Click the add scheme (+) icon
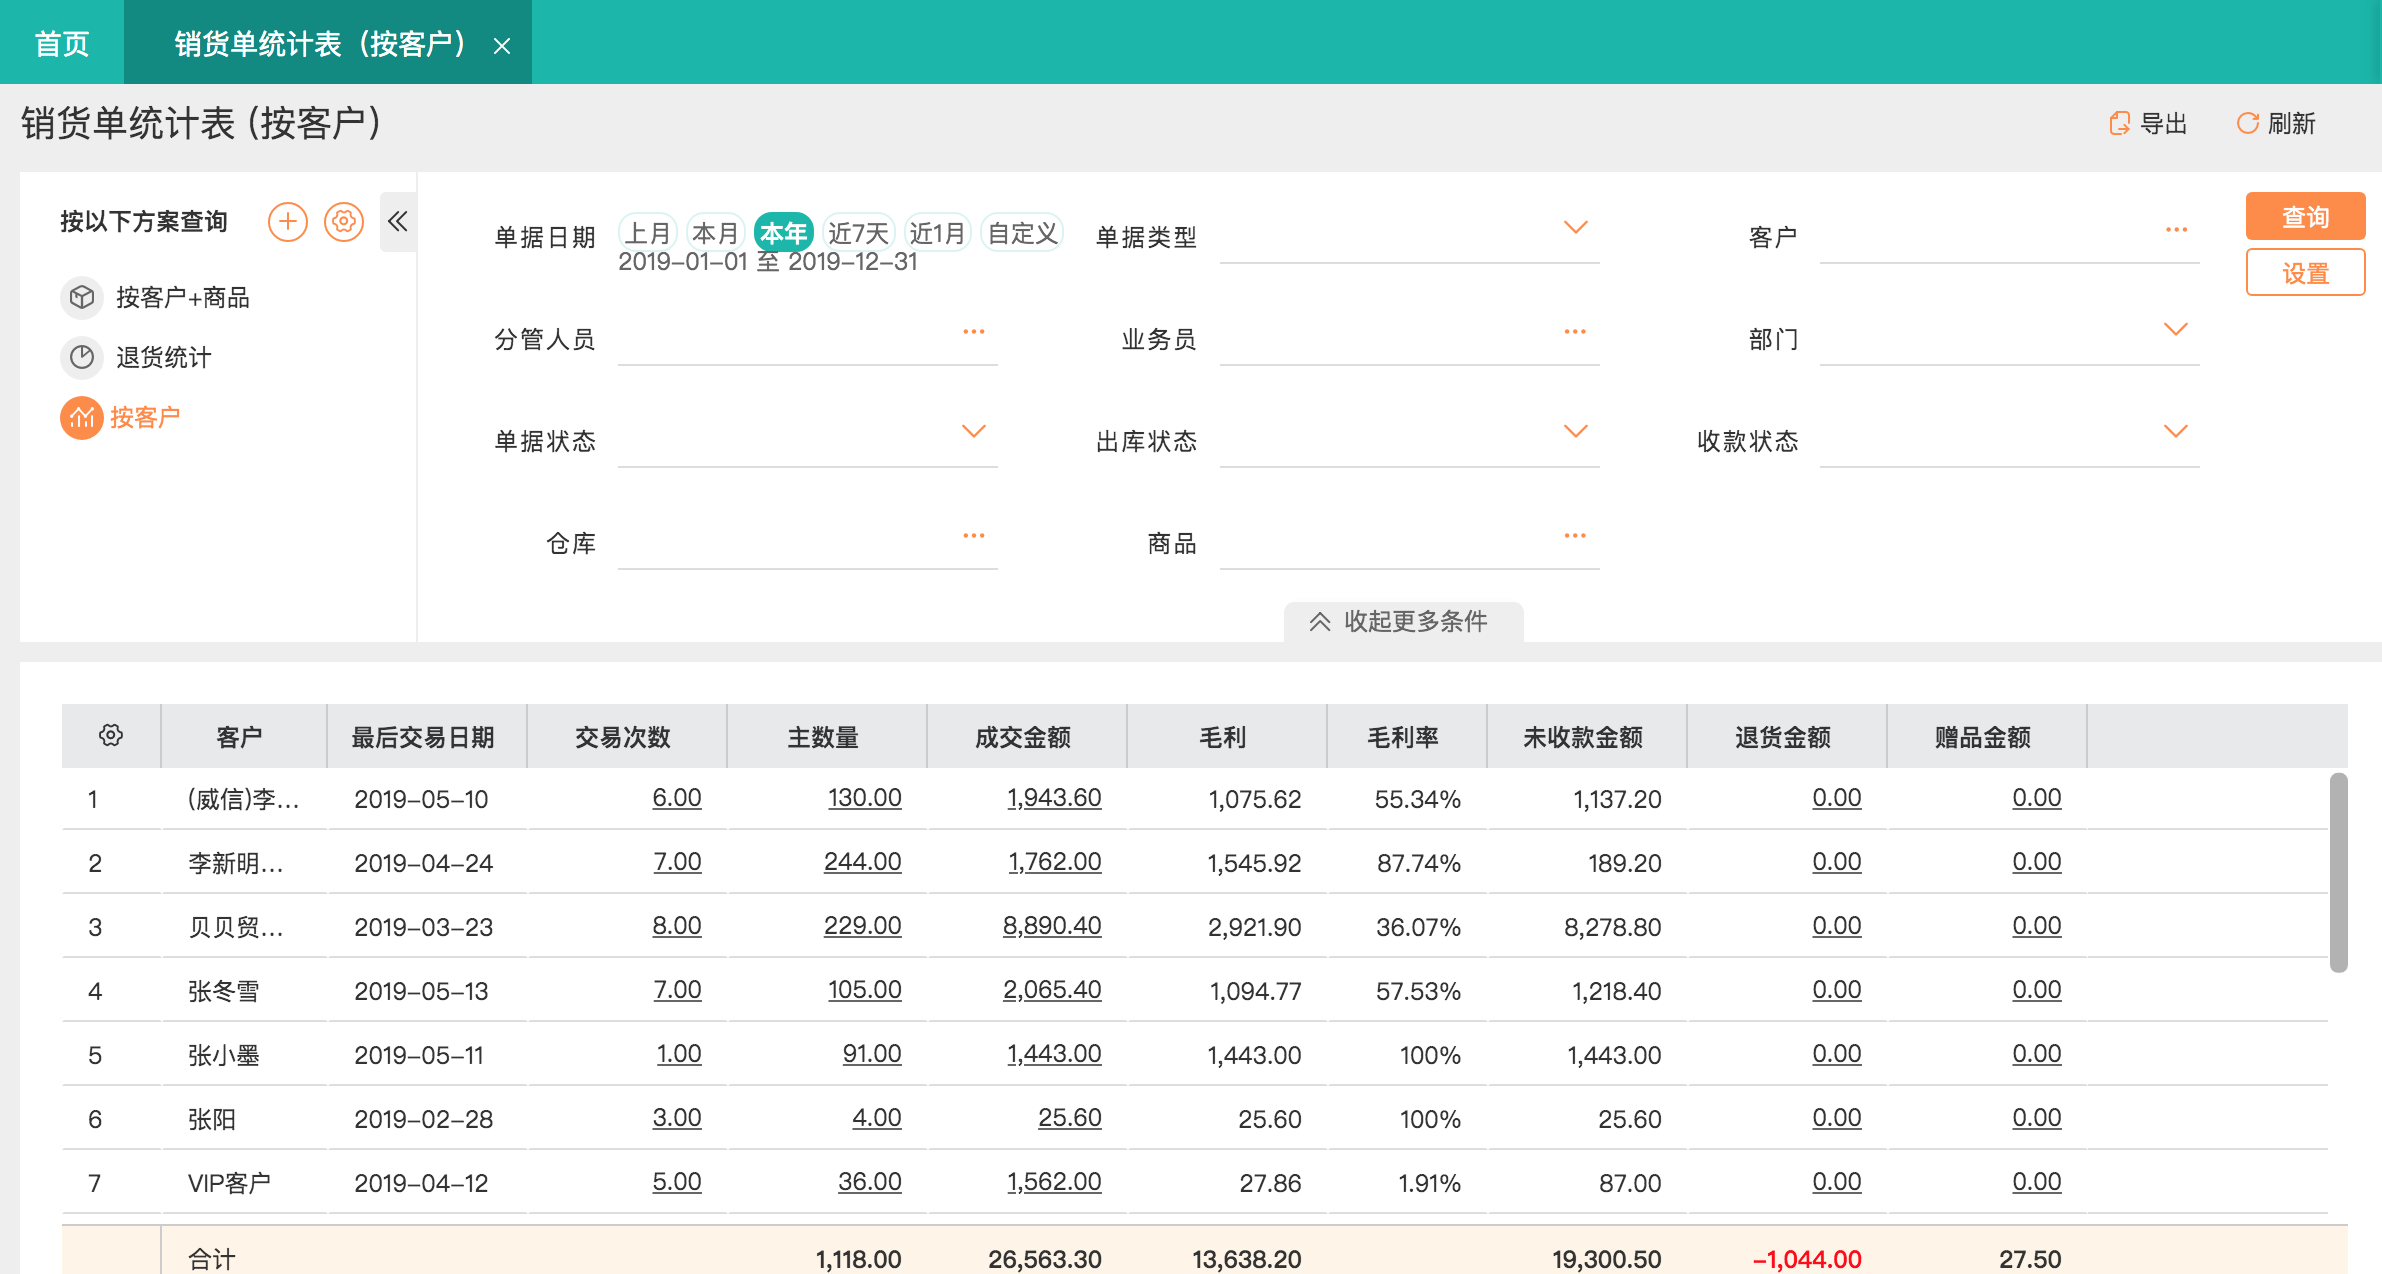The image size is (2382, 1274). click(288, 222)
